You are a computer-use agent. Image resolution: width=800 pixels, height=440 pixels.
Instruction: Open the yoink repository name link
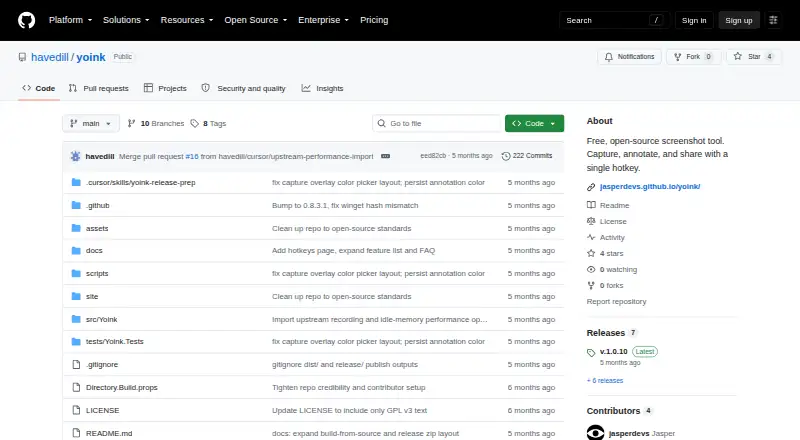pos(91,57)
